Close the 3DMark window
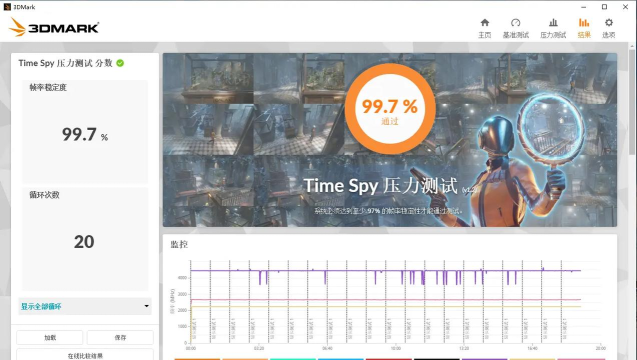637x360 pixels. 626,7
